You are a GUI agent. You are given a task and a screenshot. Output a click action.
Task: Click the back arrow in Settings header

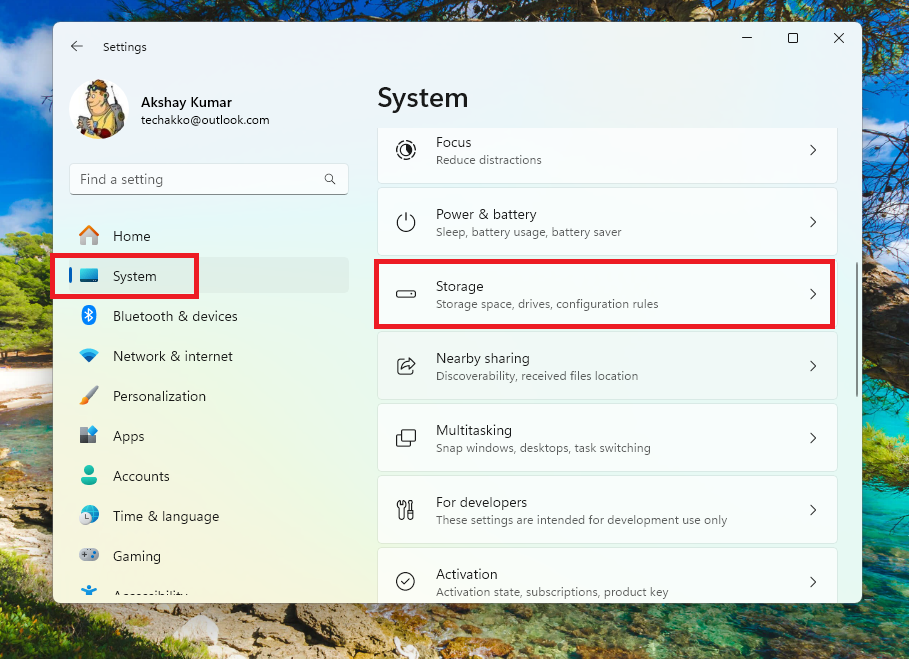pyautogui.click(x=77, y=46)
